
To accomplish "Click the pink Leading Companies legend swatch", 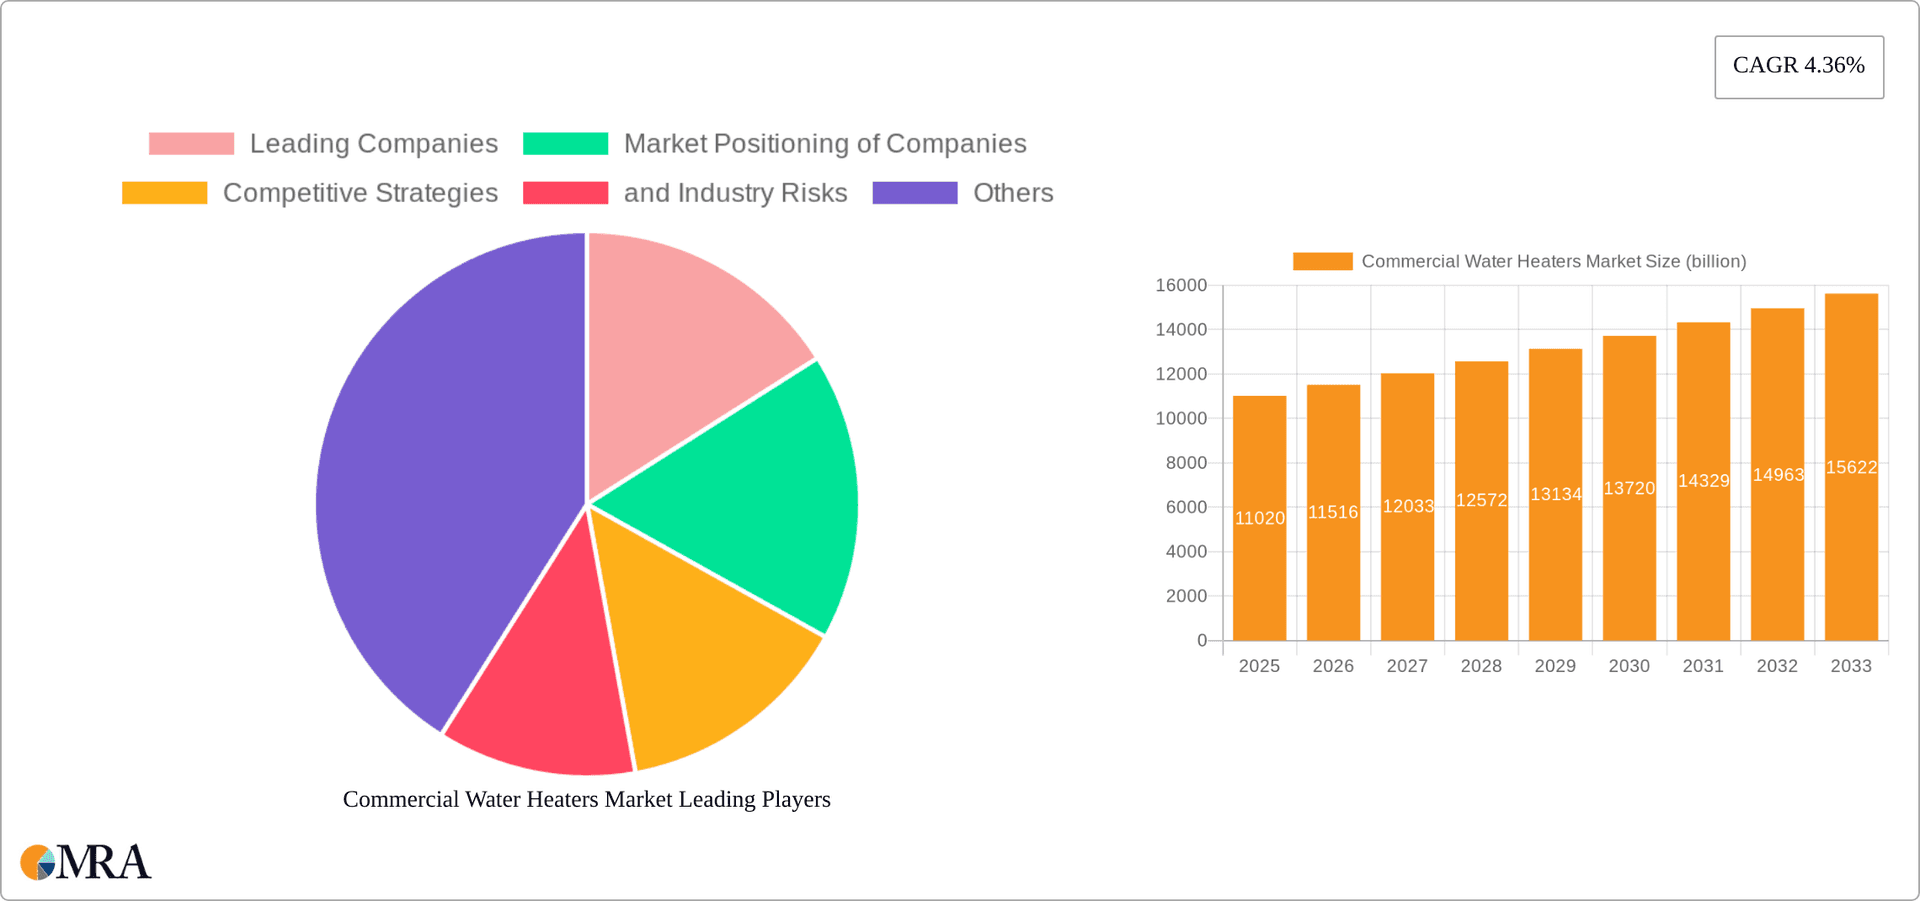I will (190, 143).
